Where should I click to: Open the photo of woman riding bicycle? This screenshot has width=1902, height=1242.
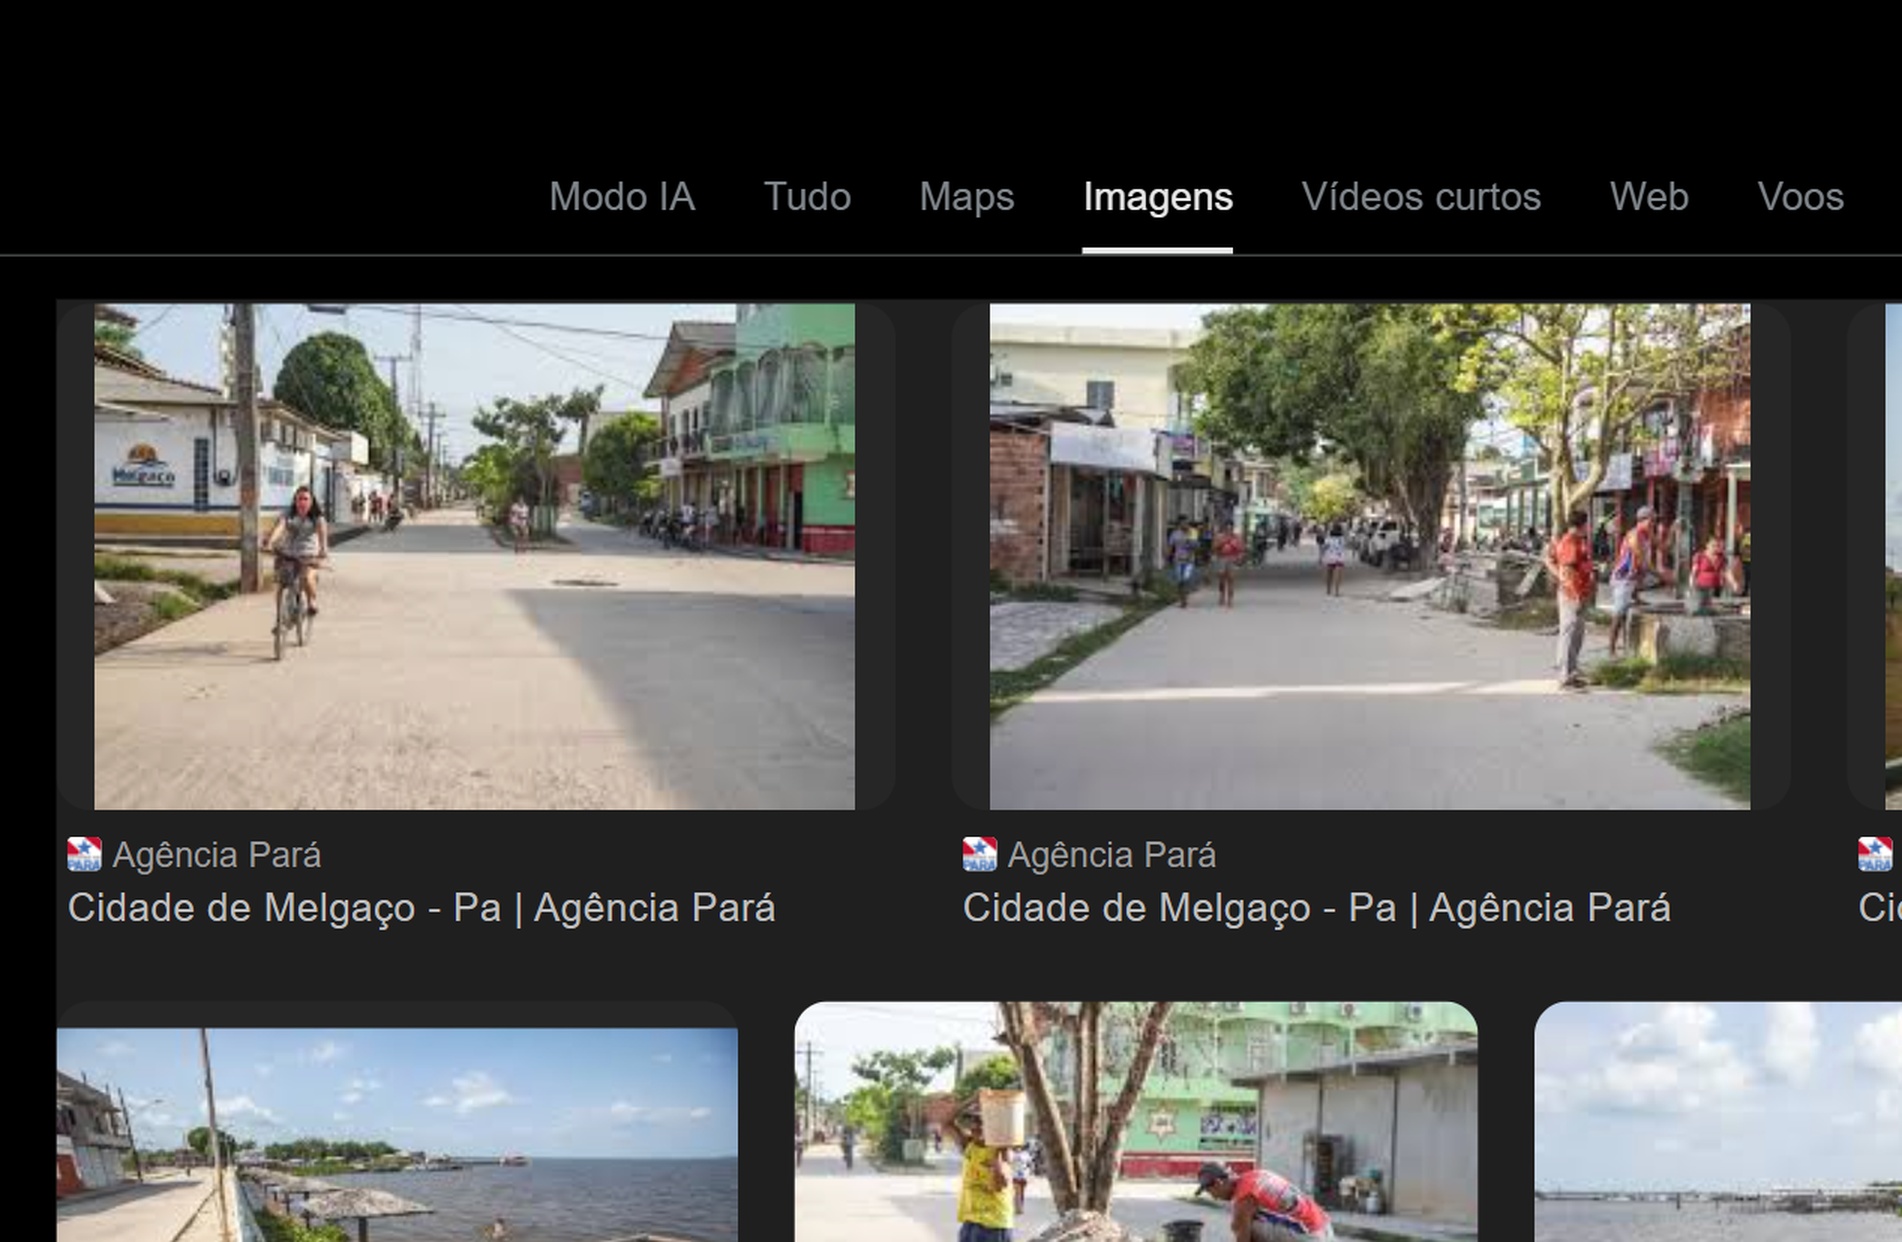[x=474, y=556]
